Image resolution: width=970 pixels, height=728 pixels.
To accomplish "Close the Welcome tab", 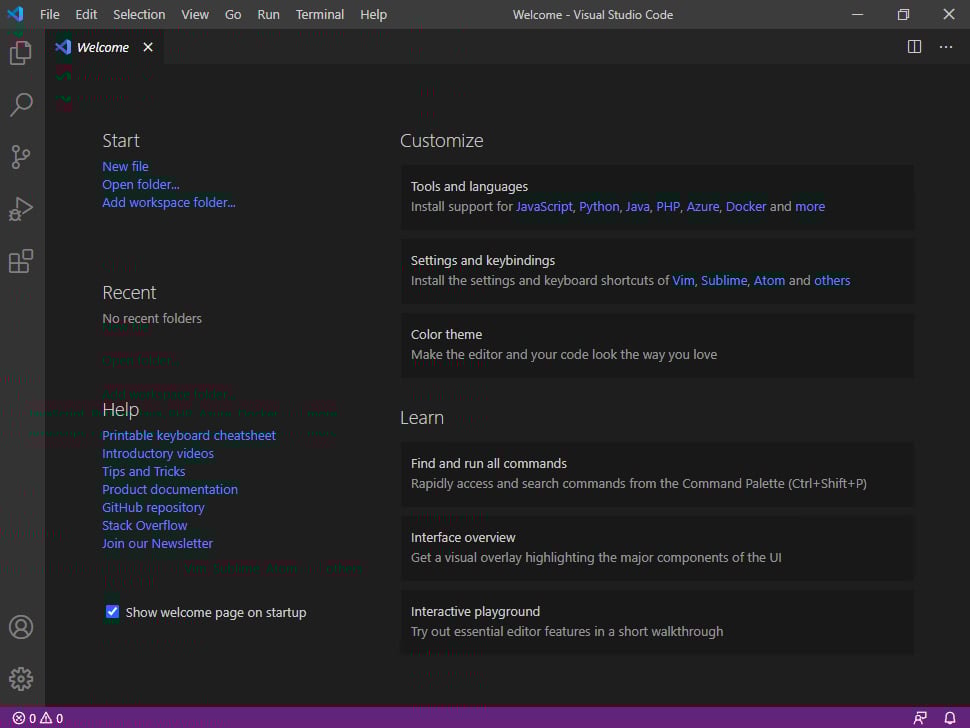I will point(148,46).
